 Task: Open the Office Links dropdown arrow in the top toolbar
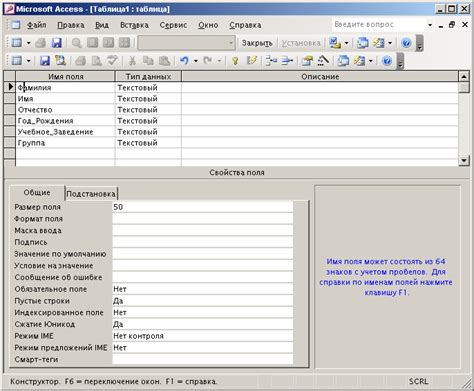click(x=346, y=43)
